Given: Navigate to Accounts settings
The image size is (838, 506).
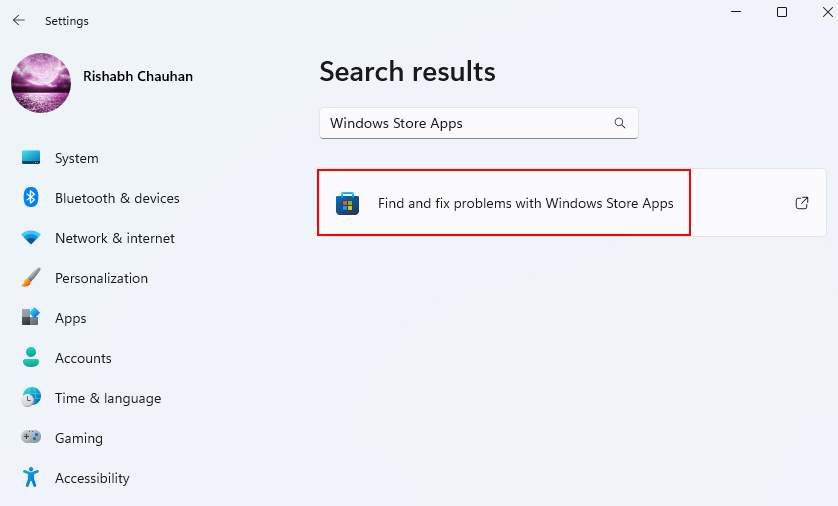Looking at the screenshot, I should (x=83, y=359).
